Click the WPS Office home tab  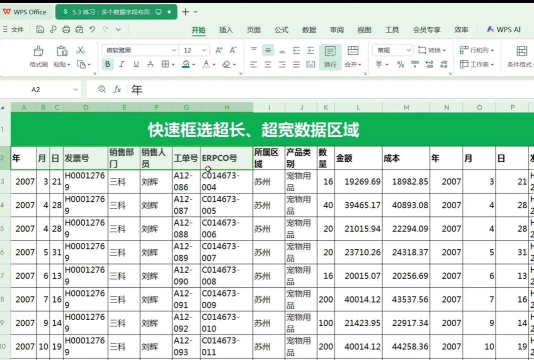25,12
